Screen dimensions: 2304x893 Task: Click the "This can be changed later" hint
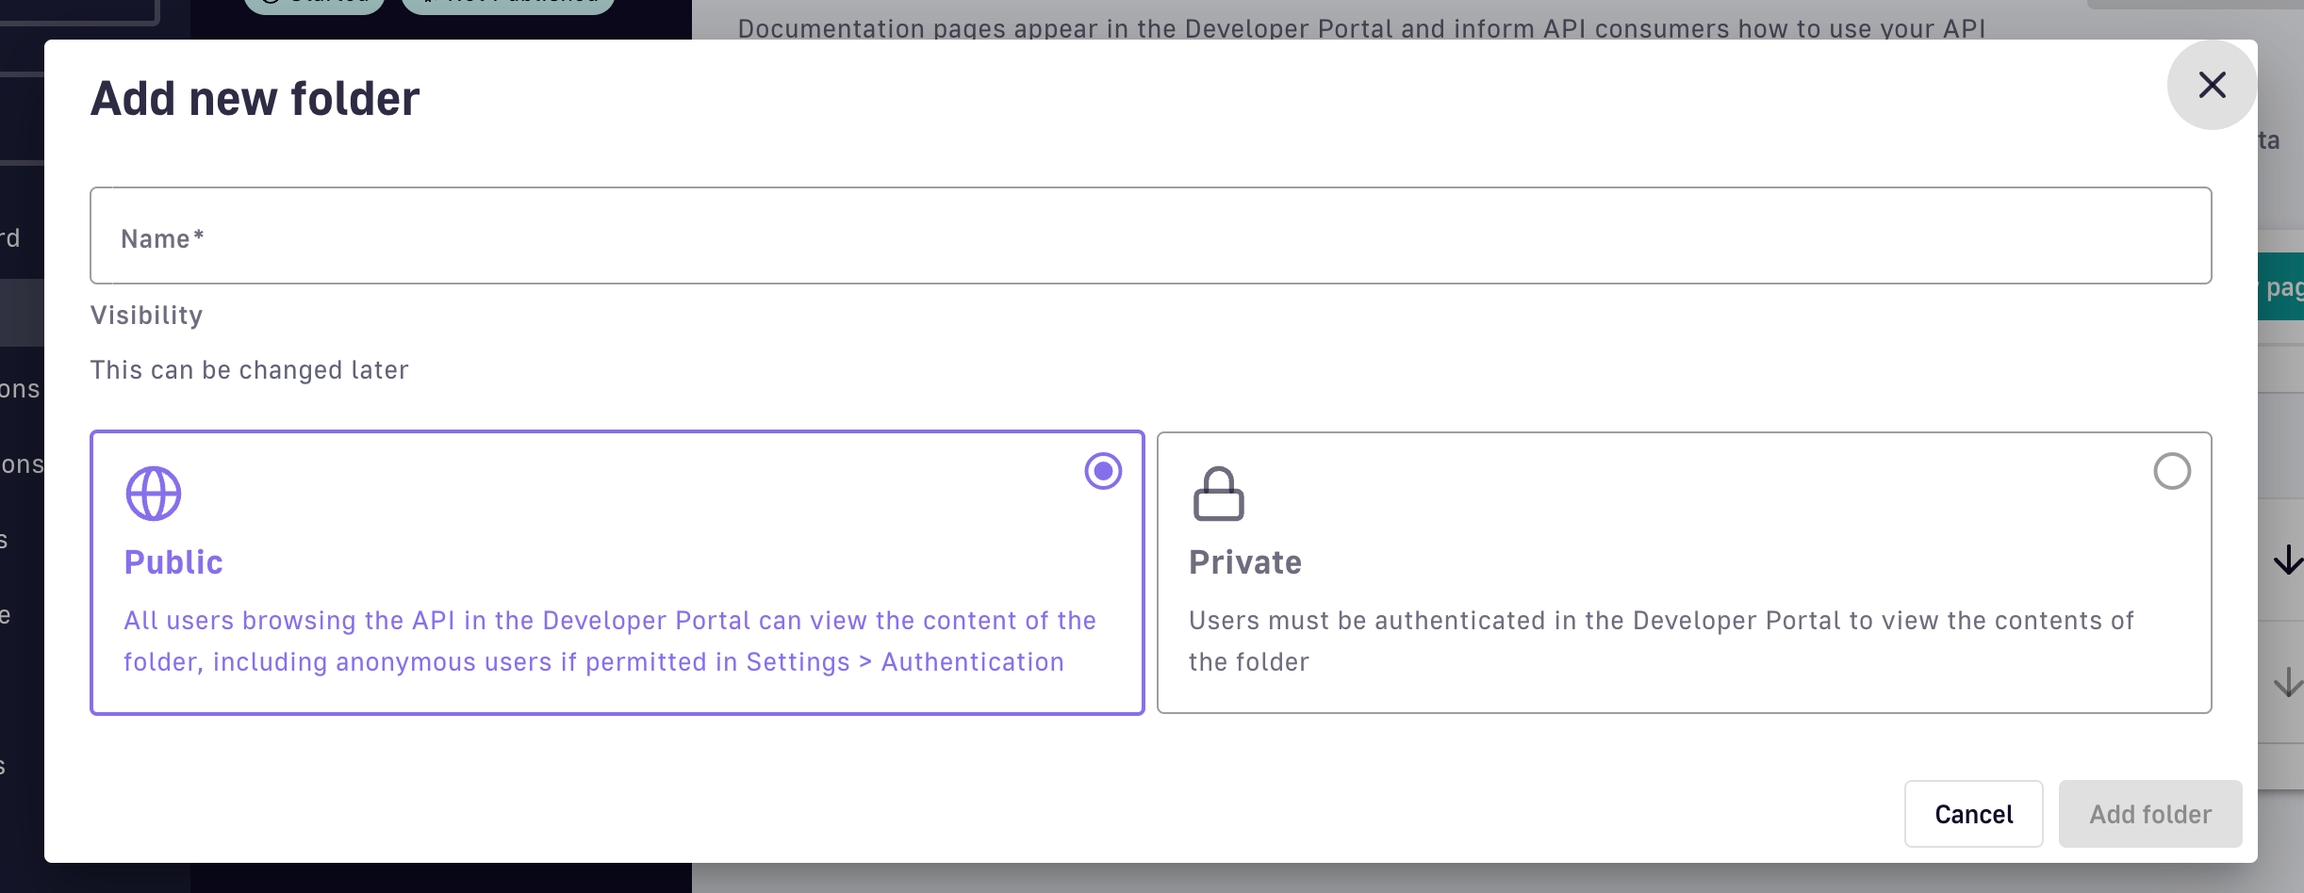[249, 370]
